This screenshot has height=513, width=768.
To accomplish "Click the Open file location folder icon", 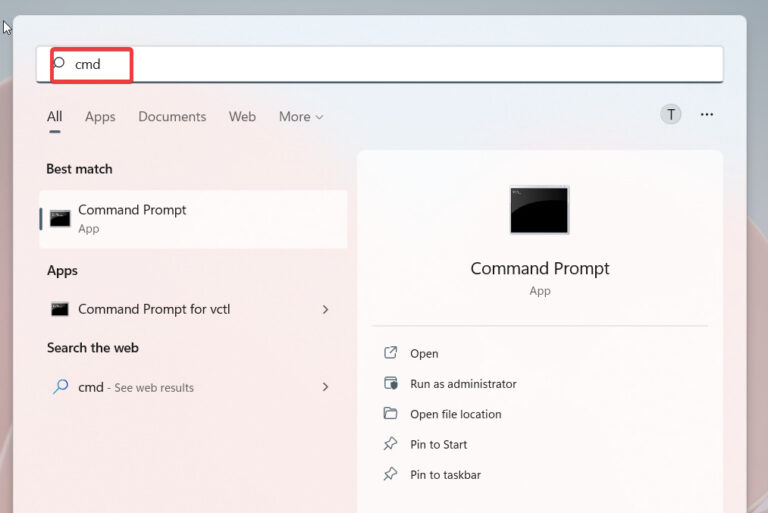I will point(390,413).
